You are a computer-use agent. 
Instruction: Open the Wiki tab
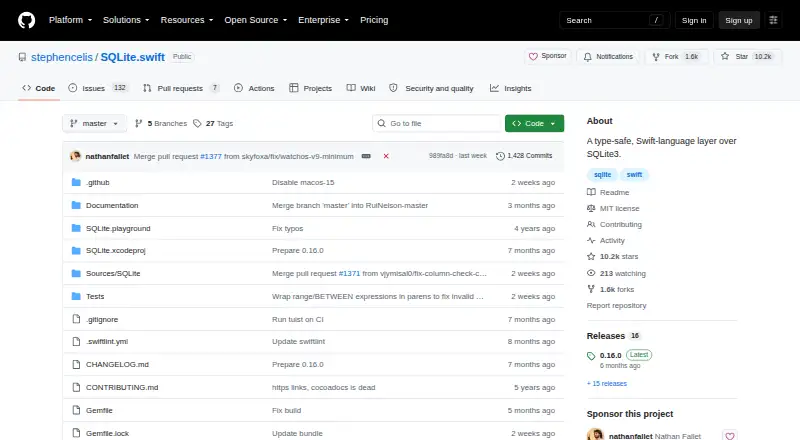361,88
